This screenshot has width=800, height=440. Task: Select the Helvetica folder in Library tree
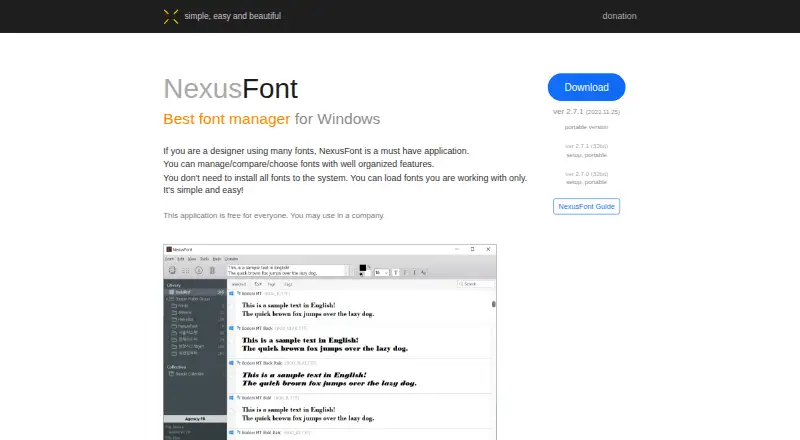tap(186, 320)
